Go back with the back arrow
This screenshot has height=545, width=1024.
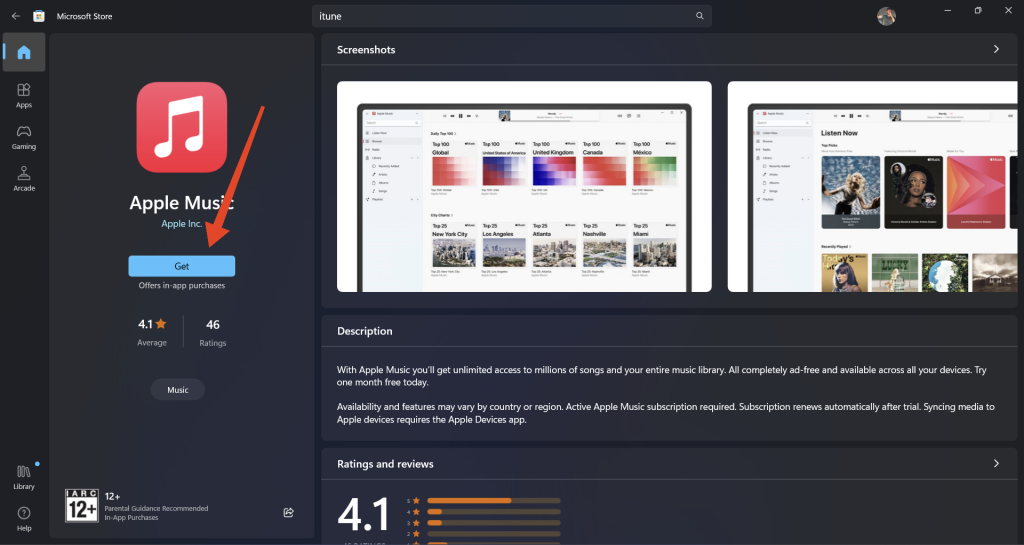(16, 16)
